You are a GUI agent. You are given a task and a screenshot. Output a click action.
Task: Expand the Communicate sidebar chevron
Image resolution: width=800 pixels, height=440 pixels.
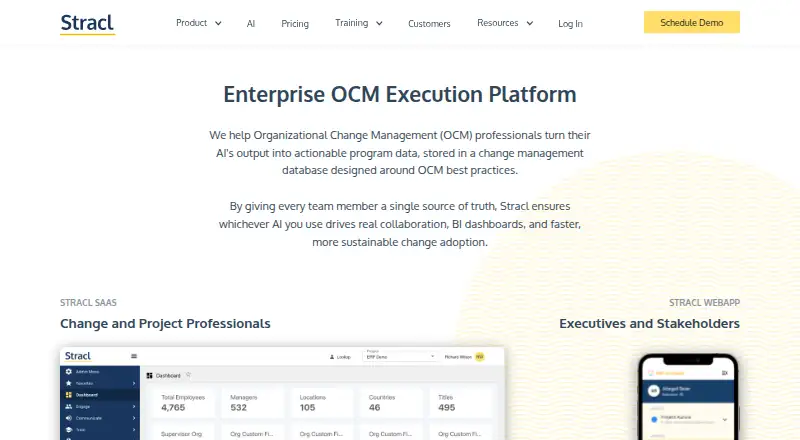(134, 418)
